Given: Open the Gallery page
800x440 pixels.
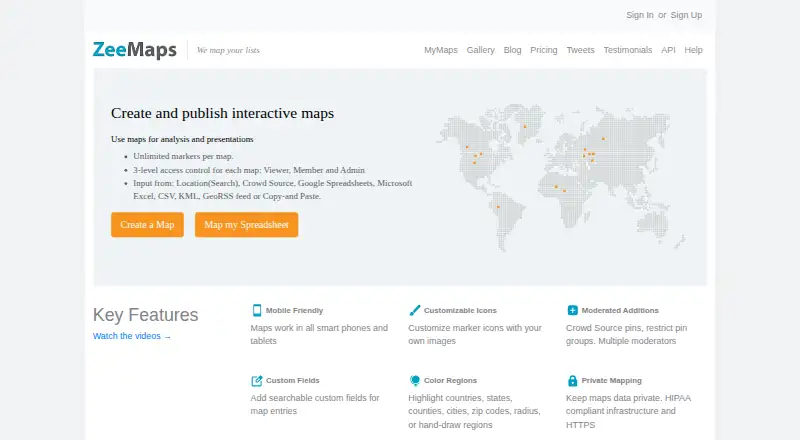Looking at the screenshot, I should coord(481,50).
